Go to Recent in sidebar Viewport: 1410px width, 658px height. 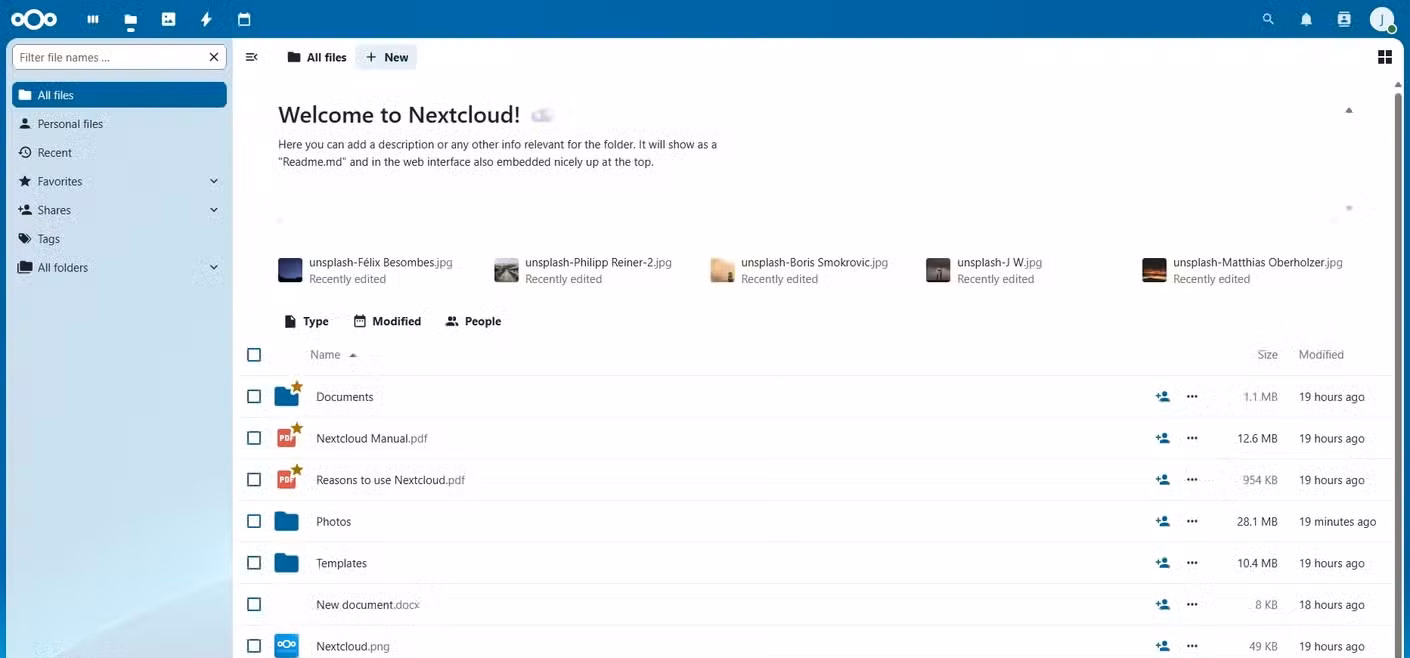click(119, 153)
